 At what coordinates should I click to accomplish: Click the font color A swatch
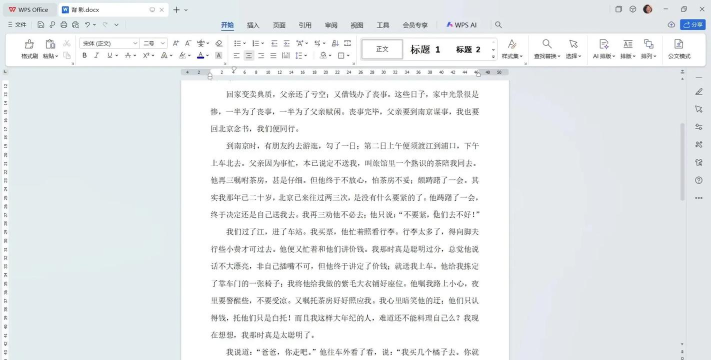(201, 56)
